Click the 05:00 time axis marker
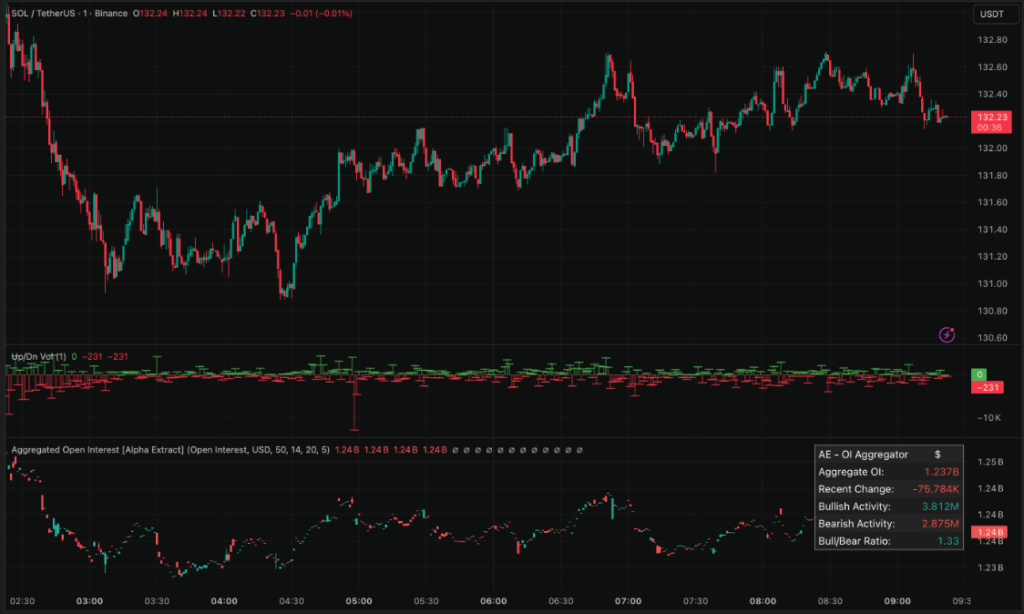 (359, 601)
